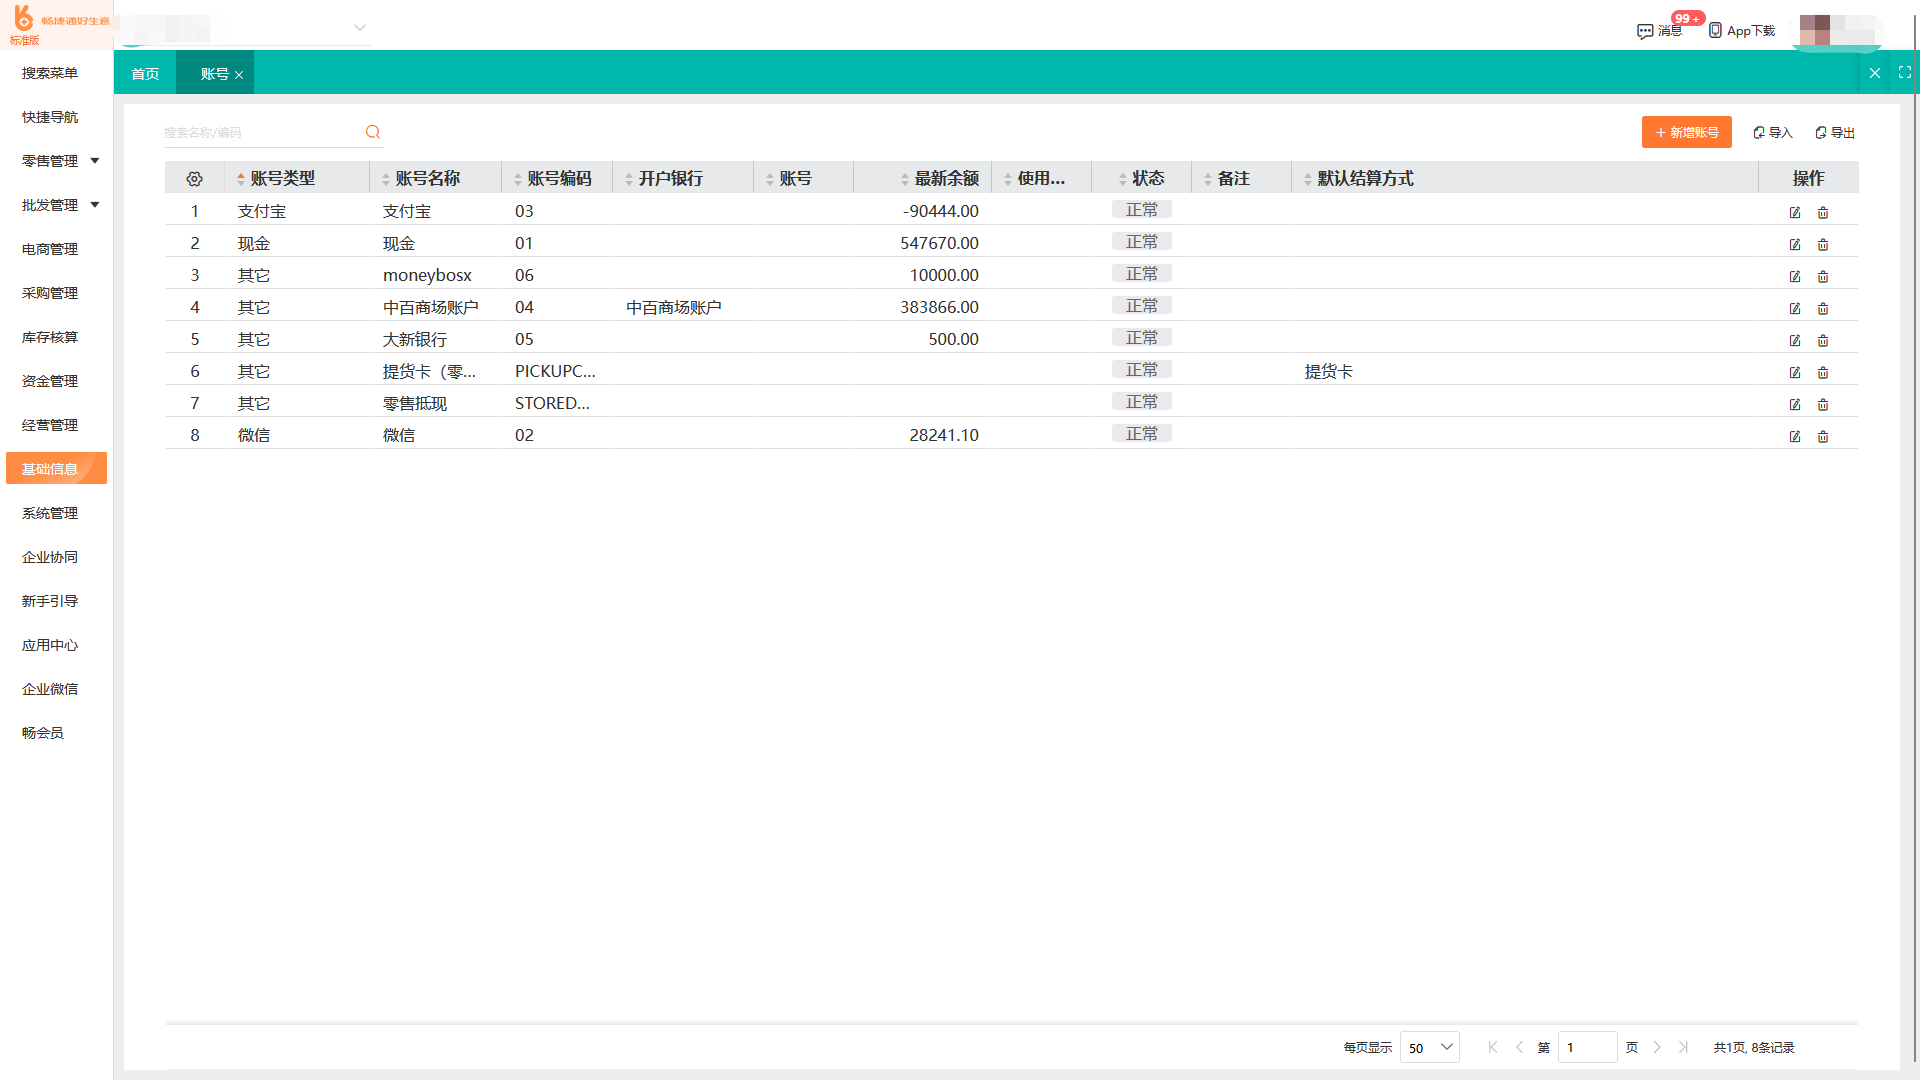Click the edit icon for moneybosx row
The height and width of the screenshot is (1080, 1920).
click(1795, 276)
